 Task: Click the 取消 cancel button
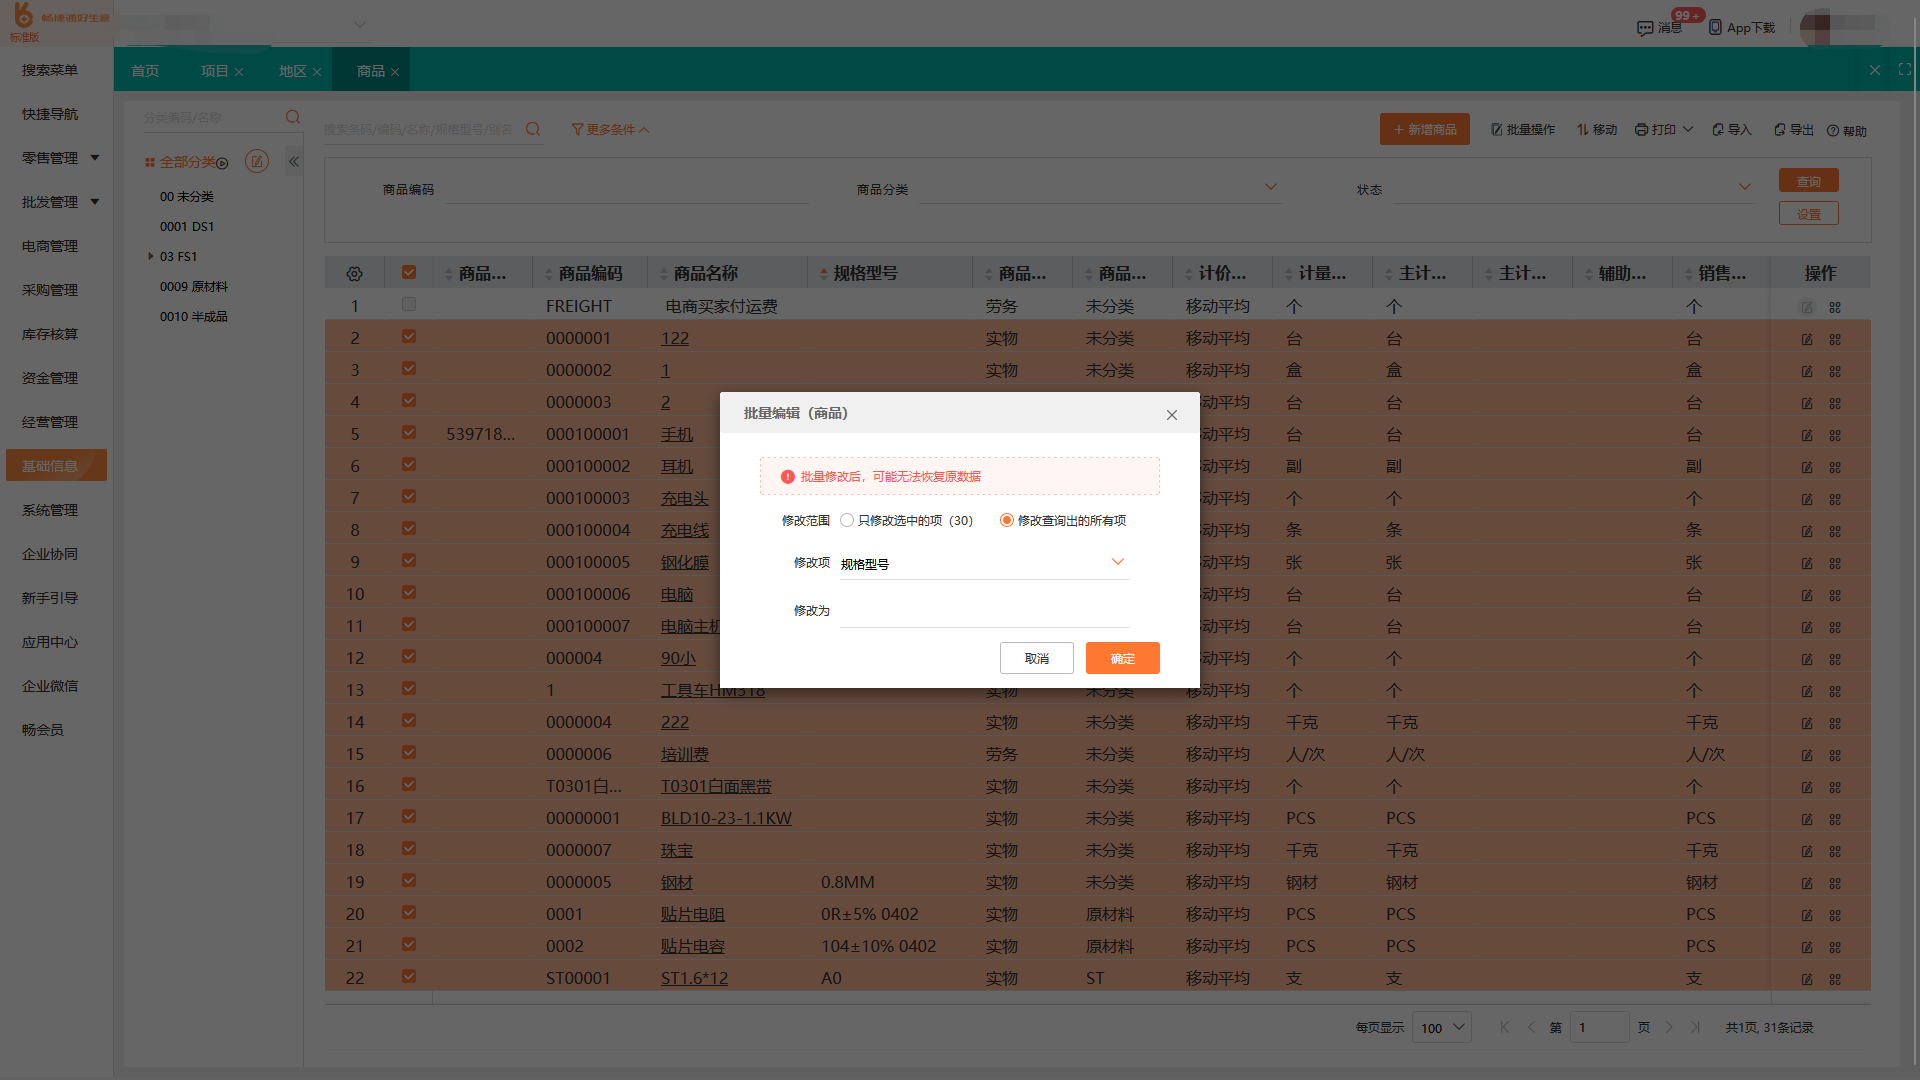pyautogui.click(x=1036, y=658)
